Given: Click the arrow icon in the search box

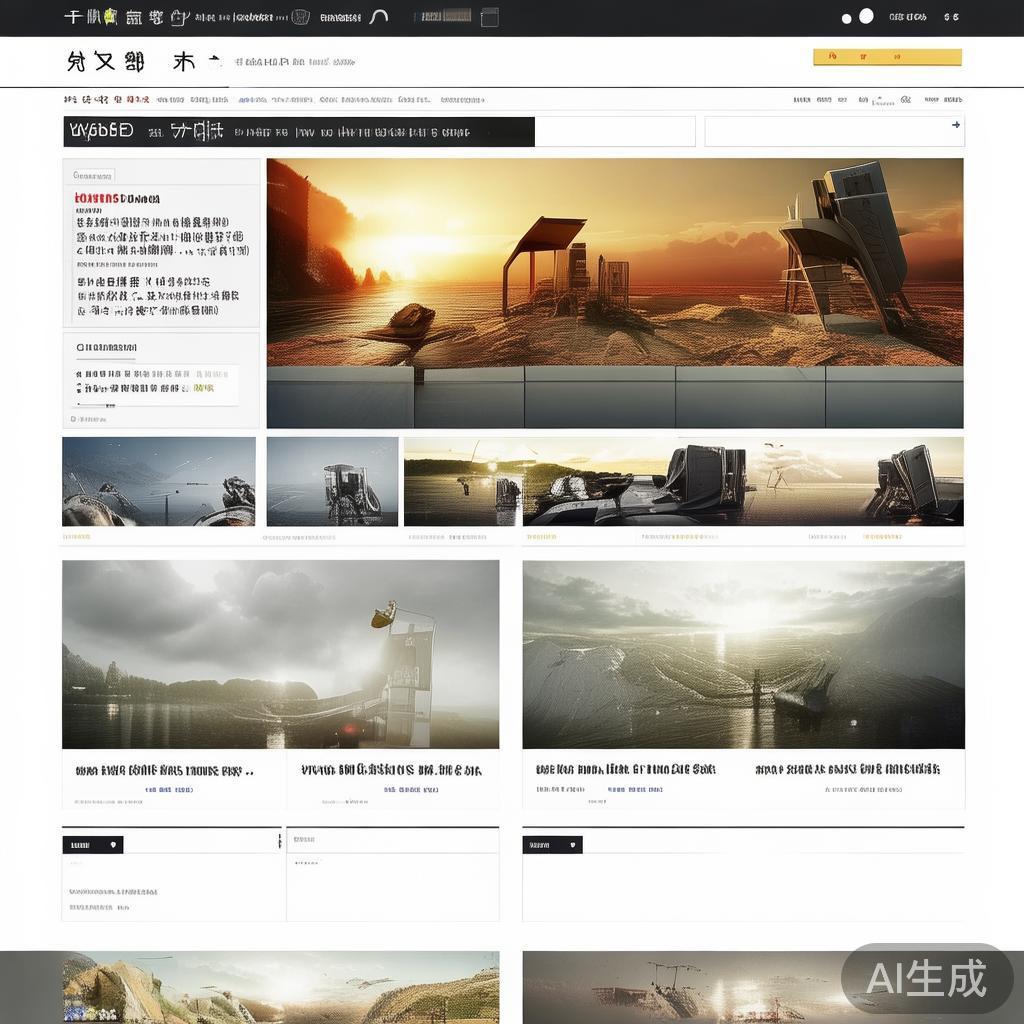Looking at the screenshot, I should 955,125.
